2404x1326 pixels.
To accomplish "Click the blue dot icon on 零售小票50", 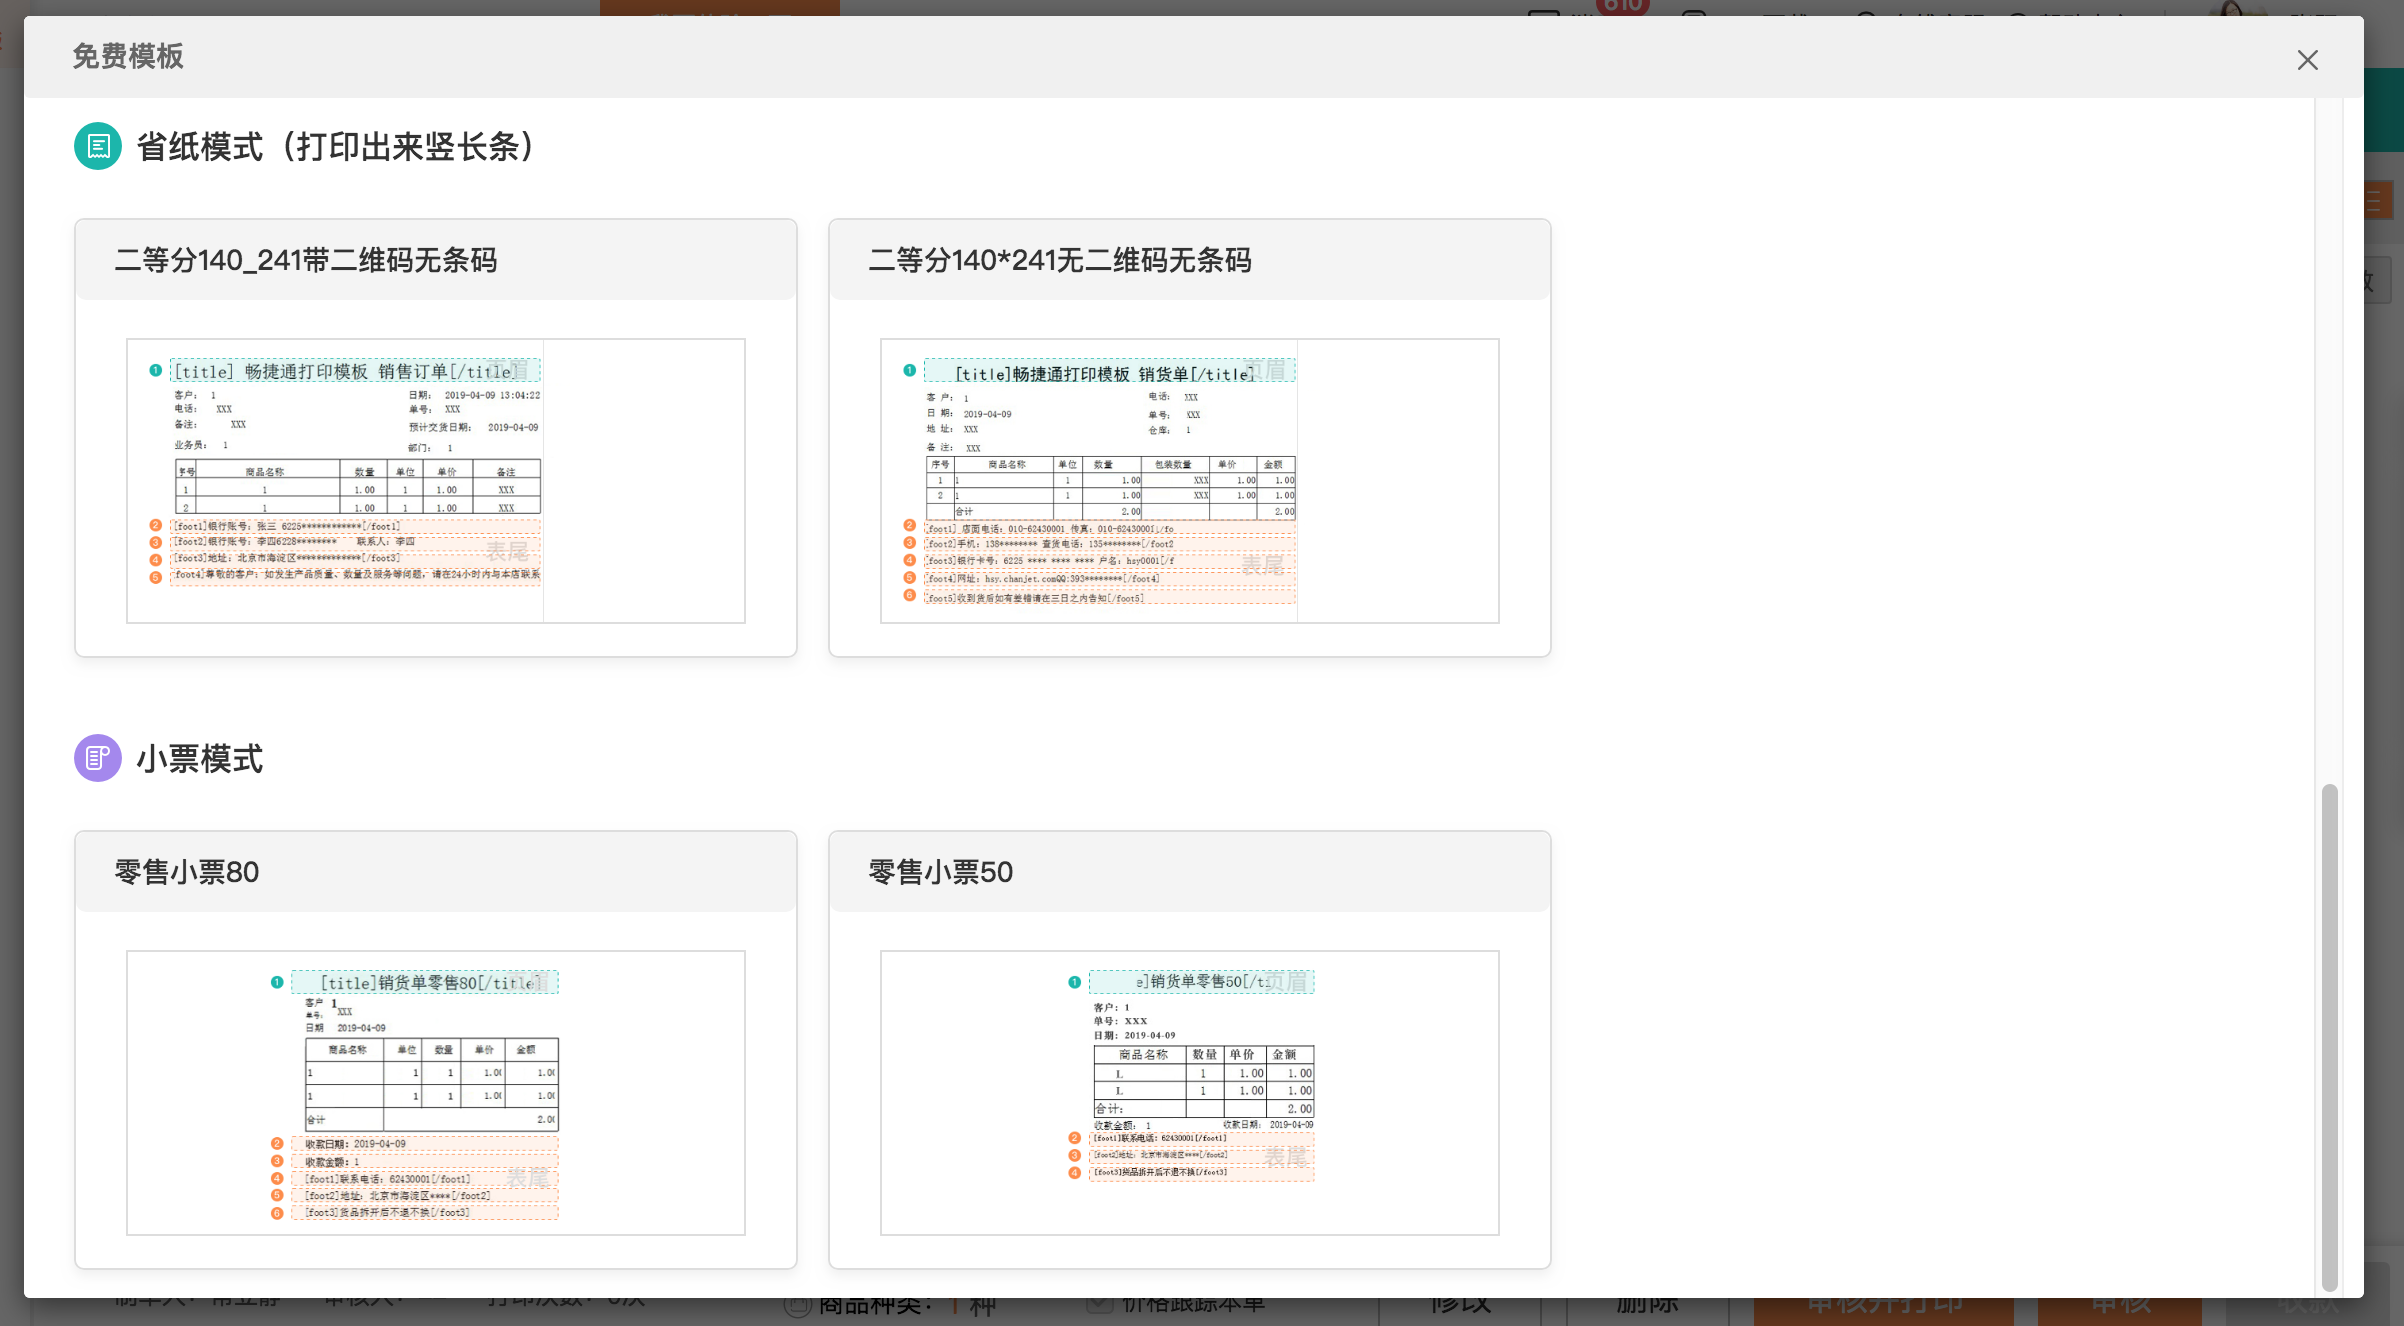I will click(1076, 981).
